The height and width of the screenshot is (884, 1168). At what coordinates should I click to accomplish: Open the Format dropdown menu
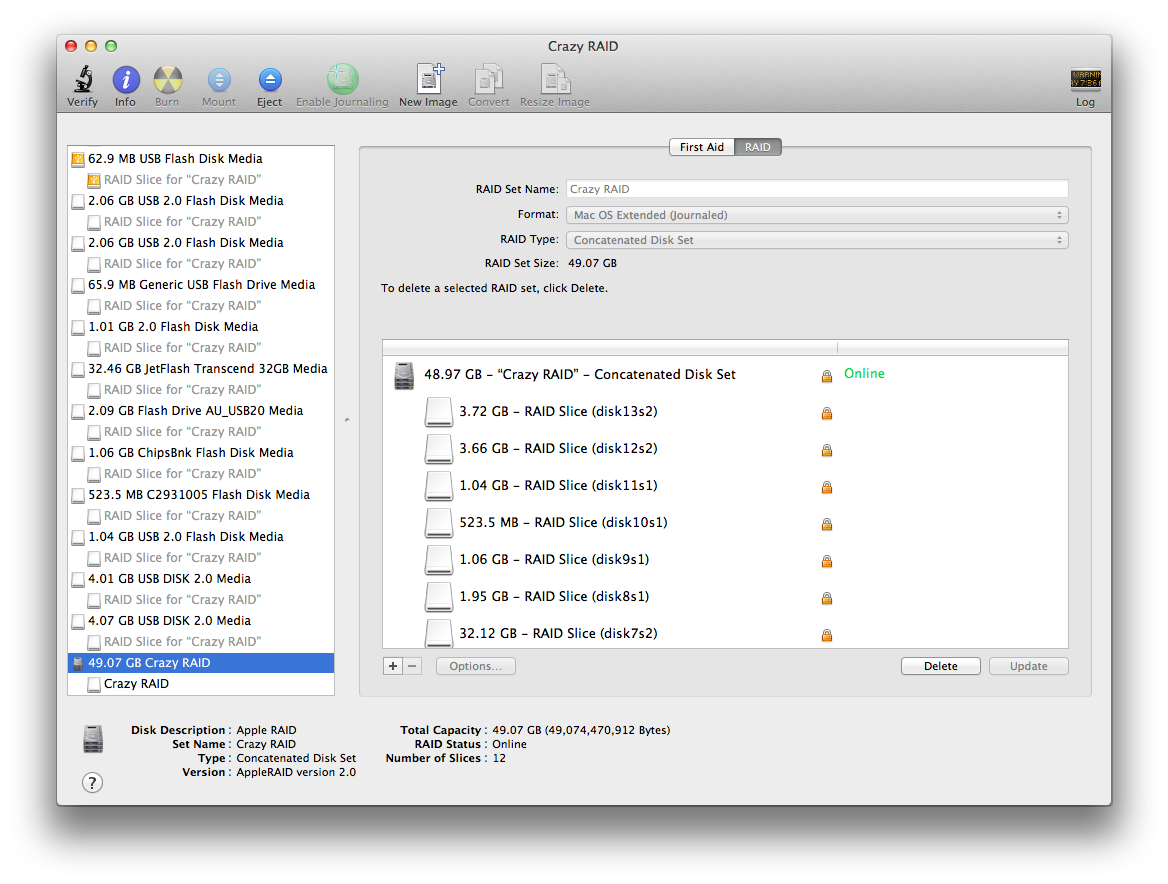[817, 215]
